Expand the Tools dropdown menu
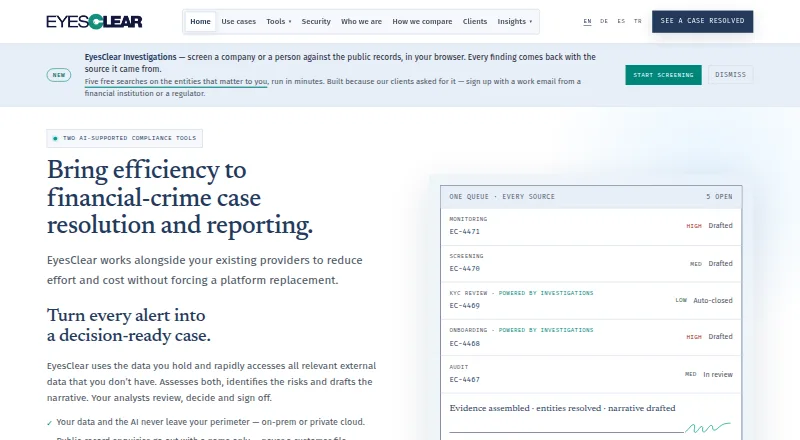Viewport: 800px width, 440px height. (x=279, y=21)
